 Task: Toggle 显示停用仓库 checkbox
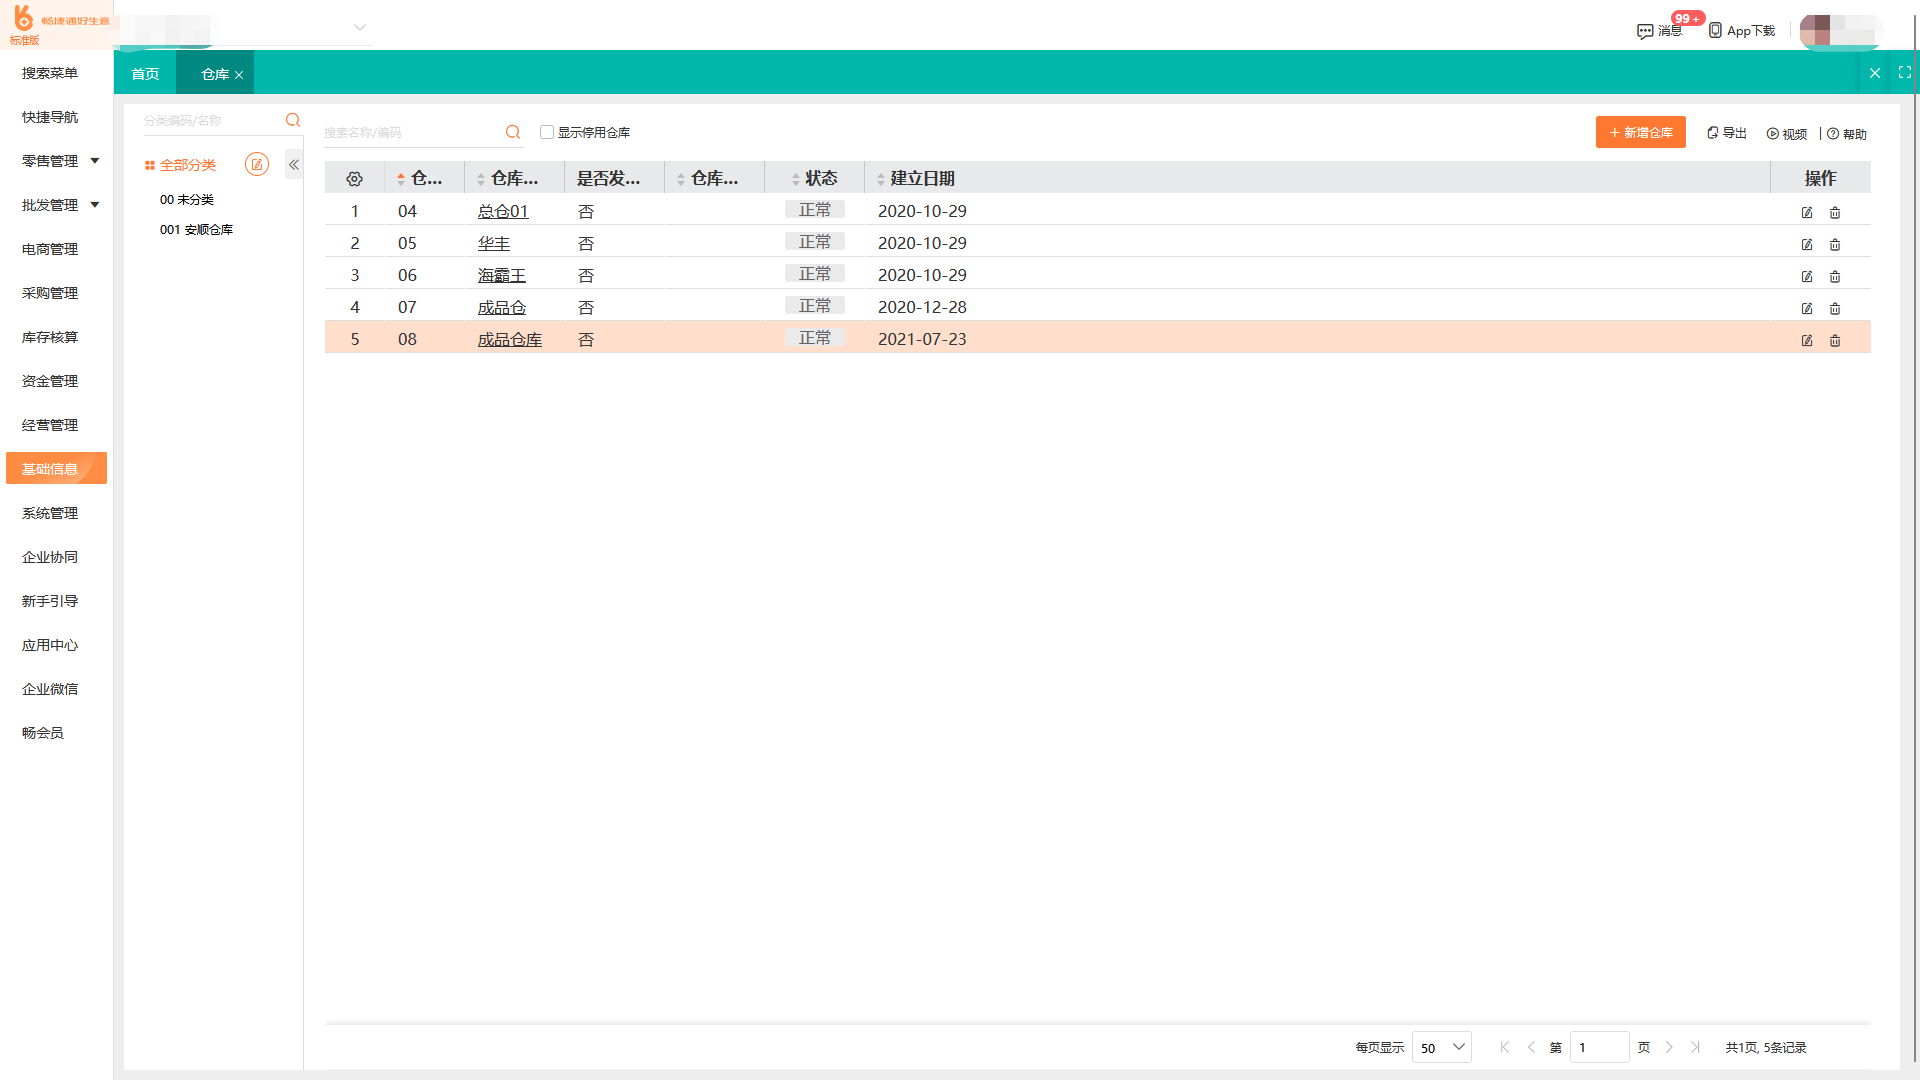[x=546, y=132]
